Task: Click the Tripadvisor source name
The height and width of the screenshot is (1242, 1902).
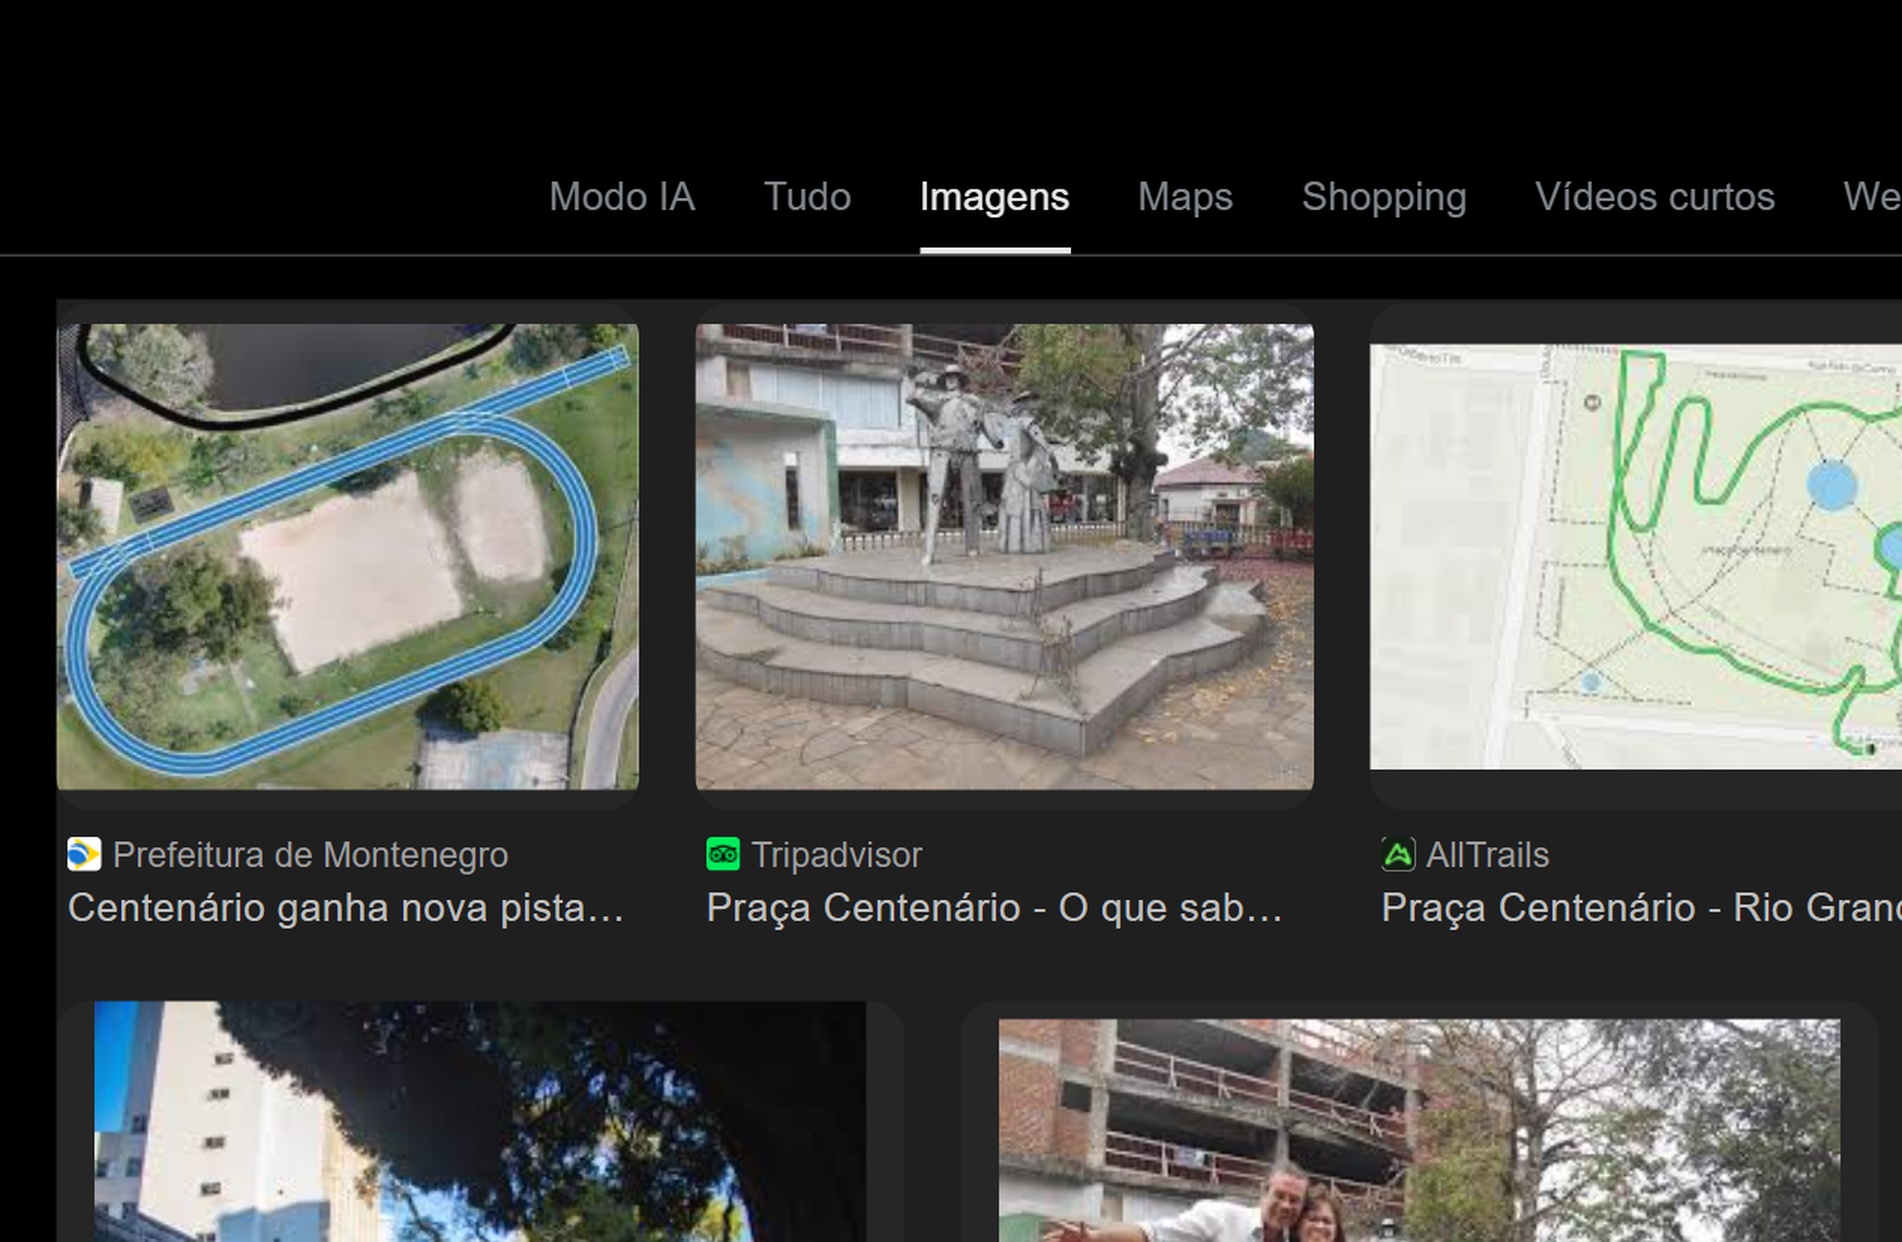Action: click(836, 855)
